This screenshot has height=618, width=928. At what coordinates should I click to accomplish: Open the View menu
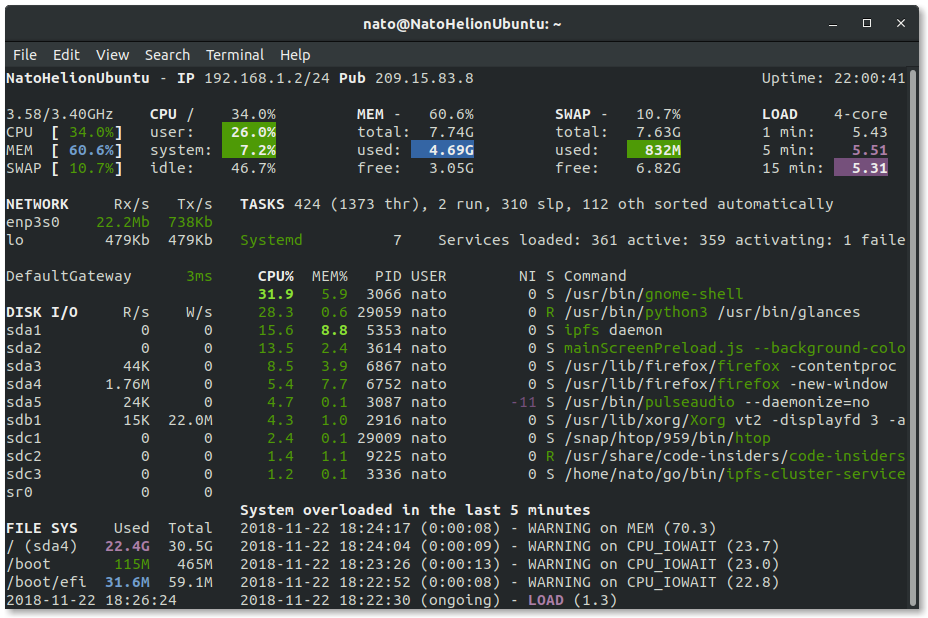click(x=112, y=55)
